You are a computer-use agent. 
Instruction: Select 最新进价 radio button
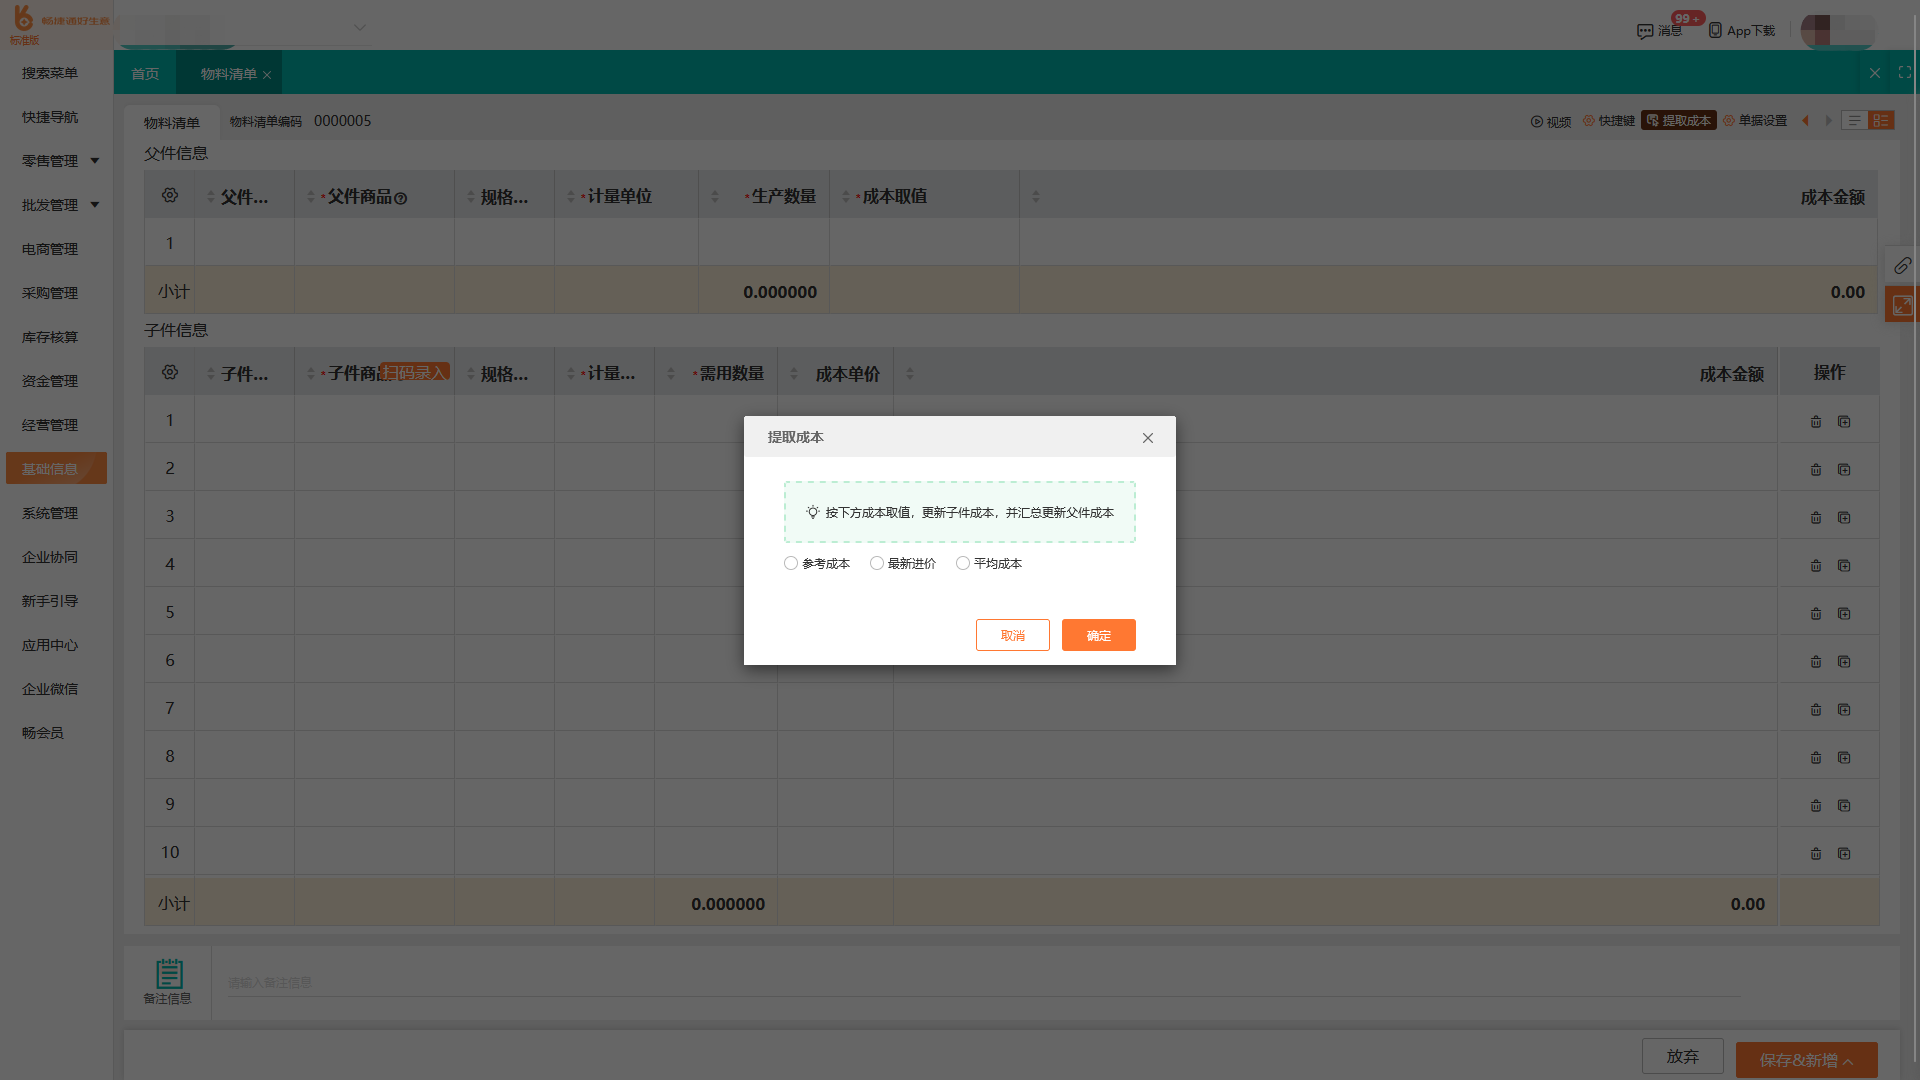click(x=876, y=563)
